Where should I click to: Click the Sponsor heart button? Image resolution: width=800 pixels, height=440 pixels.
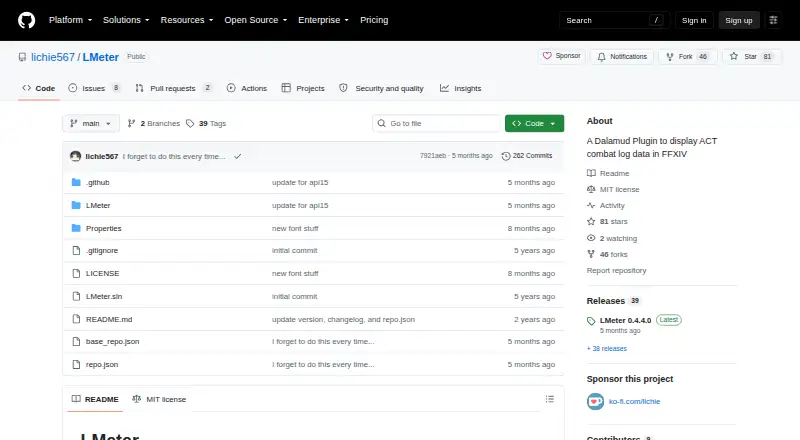coord(561,56)
